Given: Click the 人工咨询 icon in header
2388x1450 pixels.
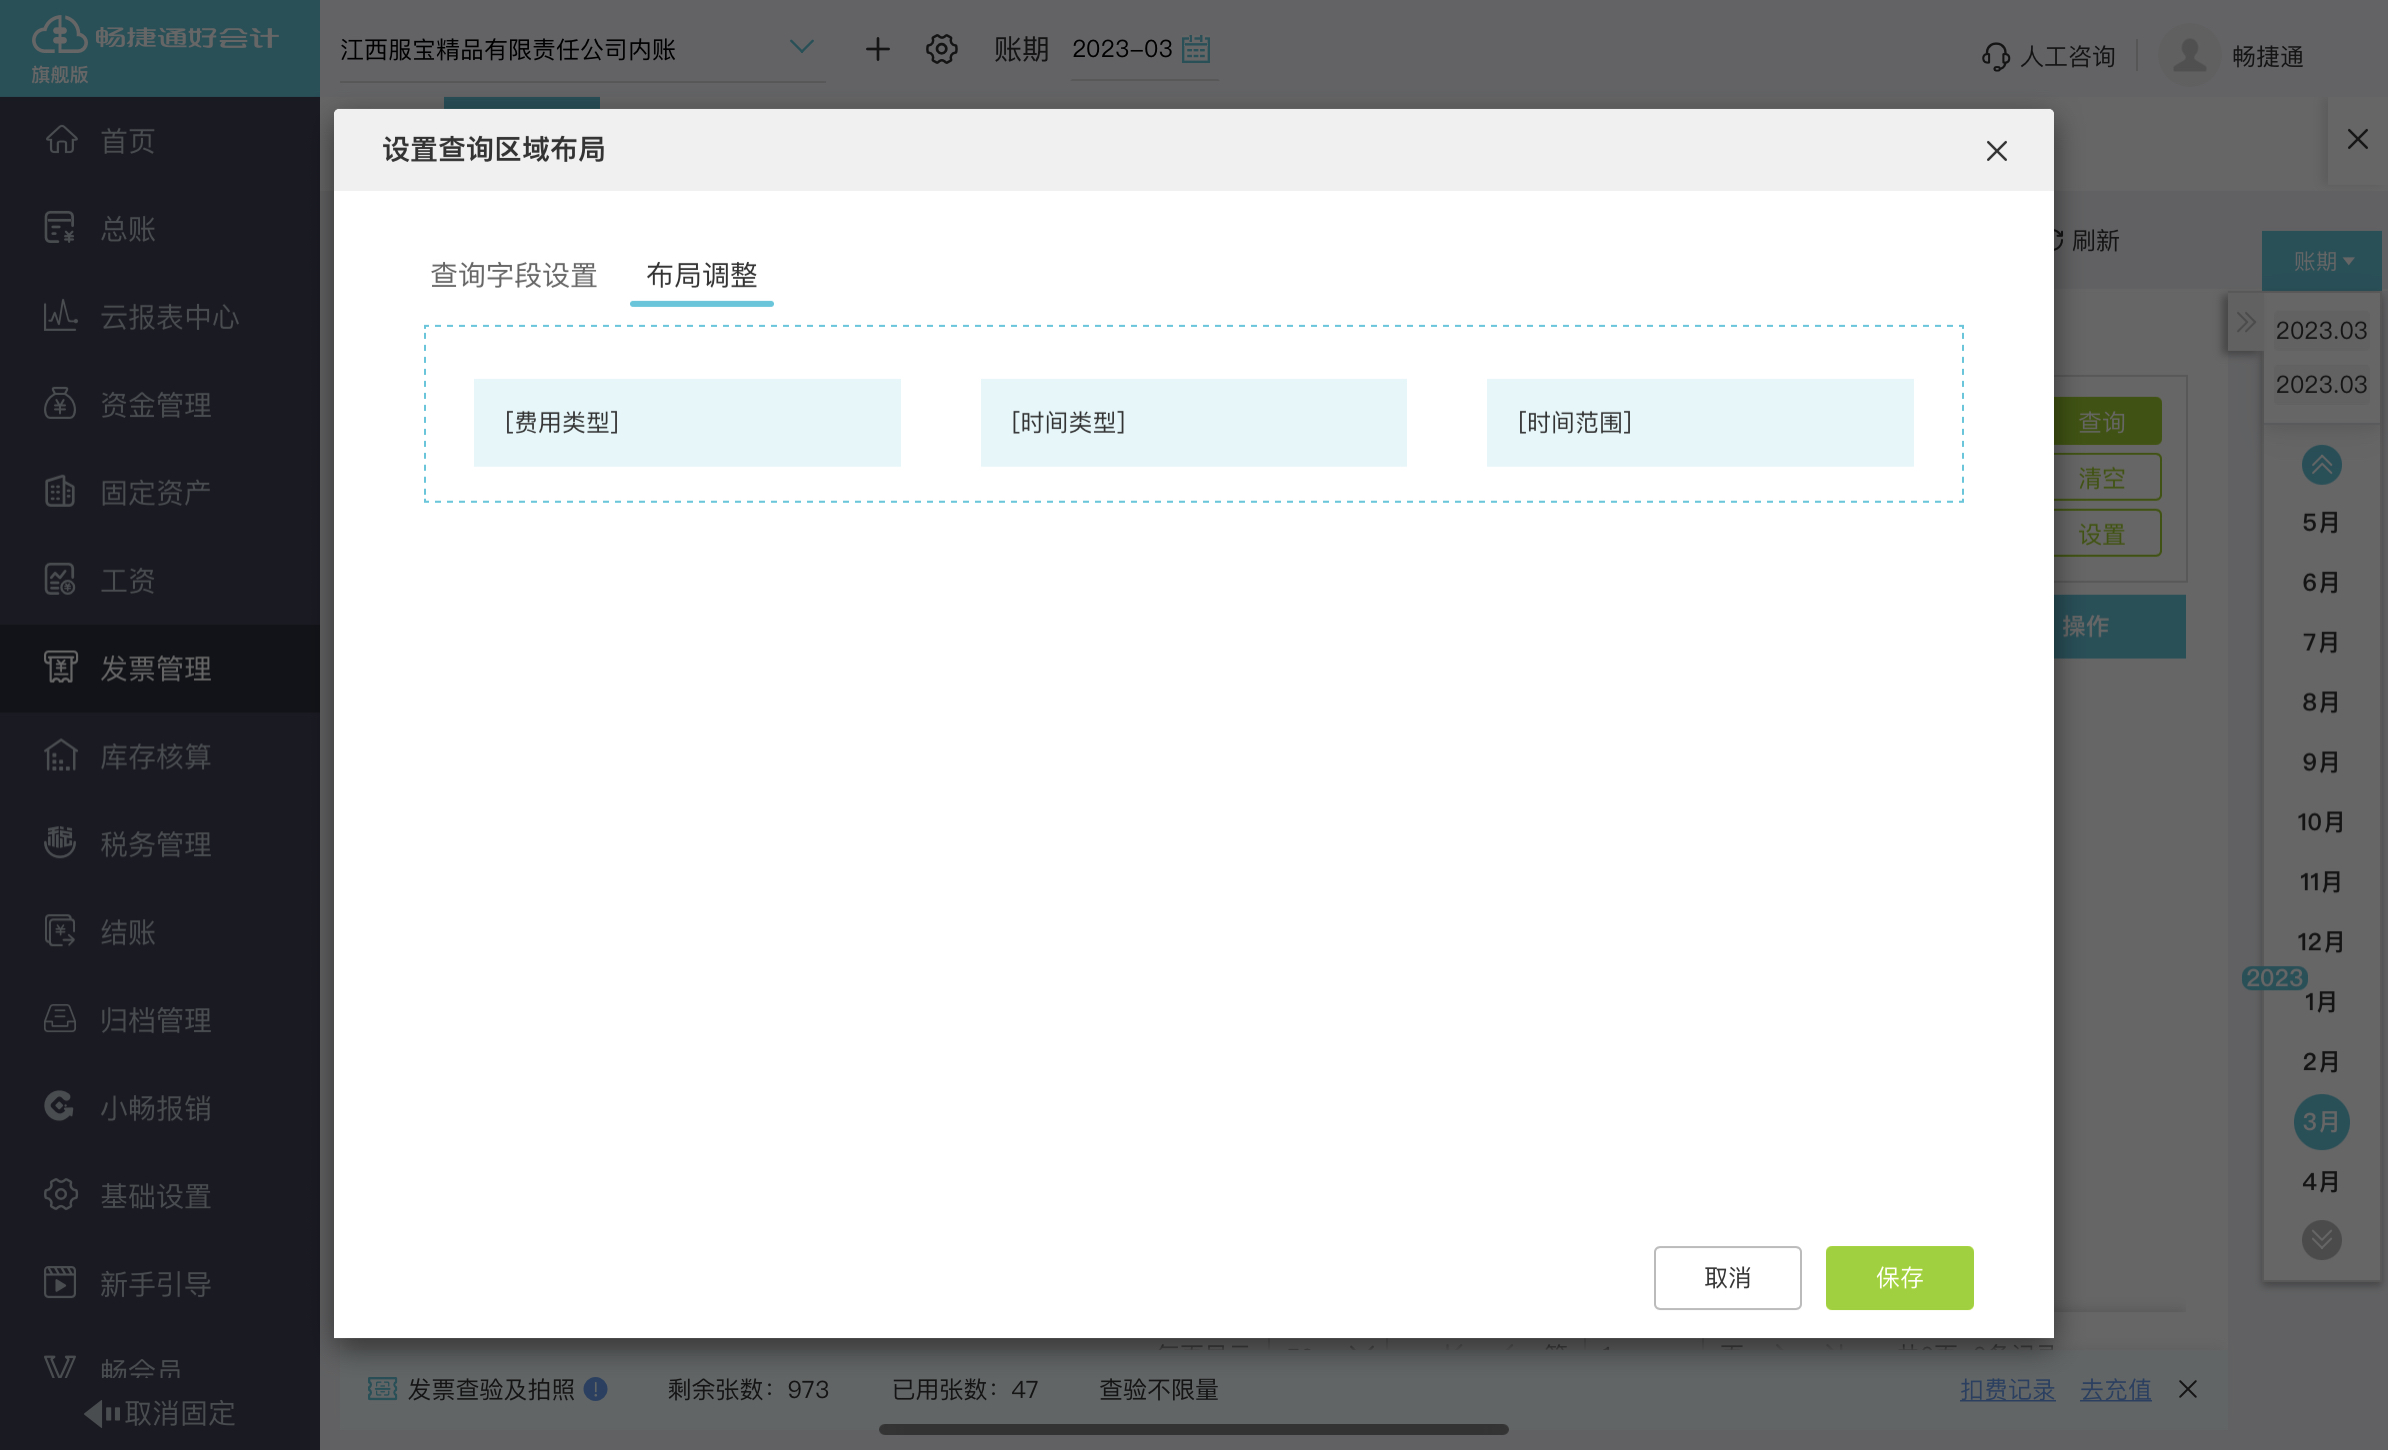Looking at the screenshot, I should pos(1996,56).
